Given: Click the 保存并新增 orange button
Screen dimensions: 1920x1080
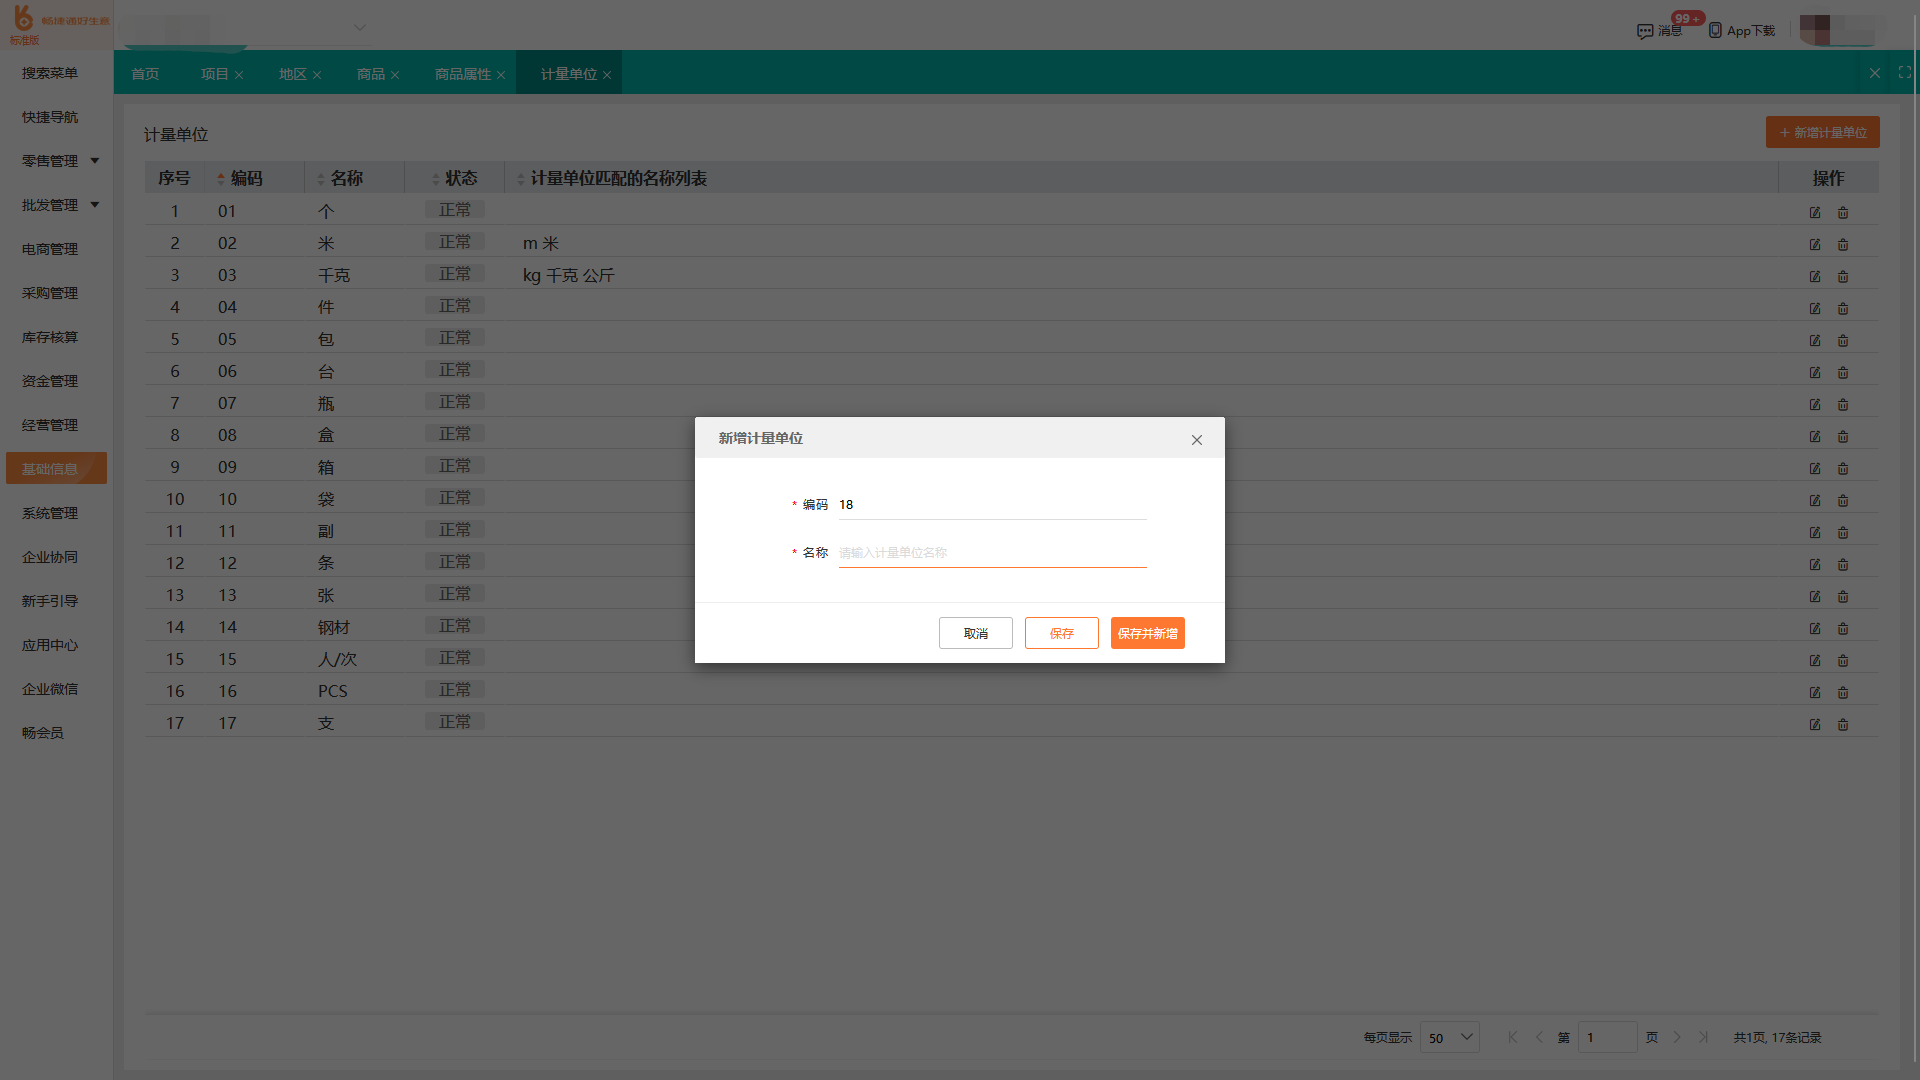Looking at the screenshot, I should 1146,633.
